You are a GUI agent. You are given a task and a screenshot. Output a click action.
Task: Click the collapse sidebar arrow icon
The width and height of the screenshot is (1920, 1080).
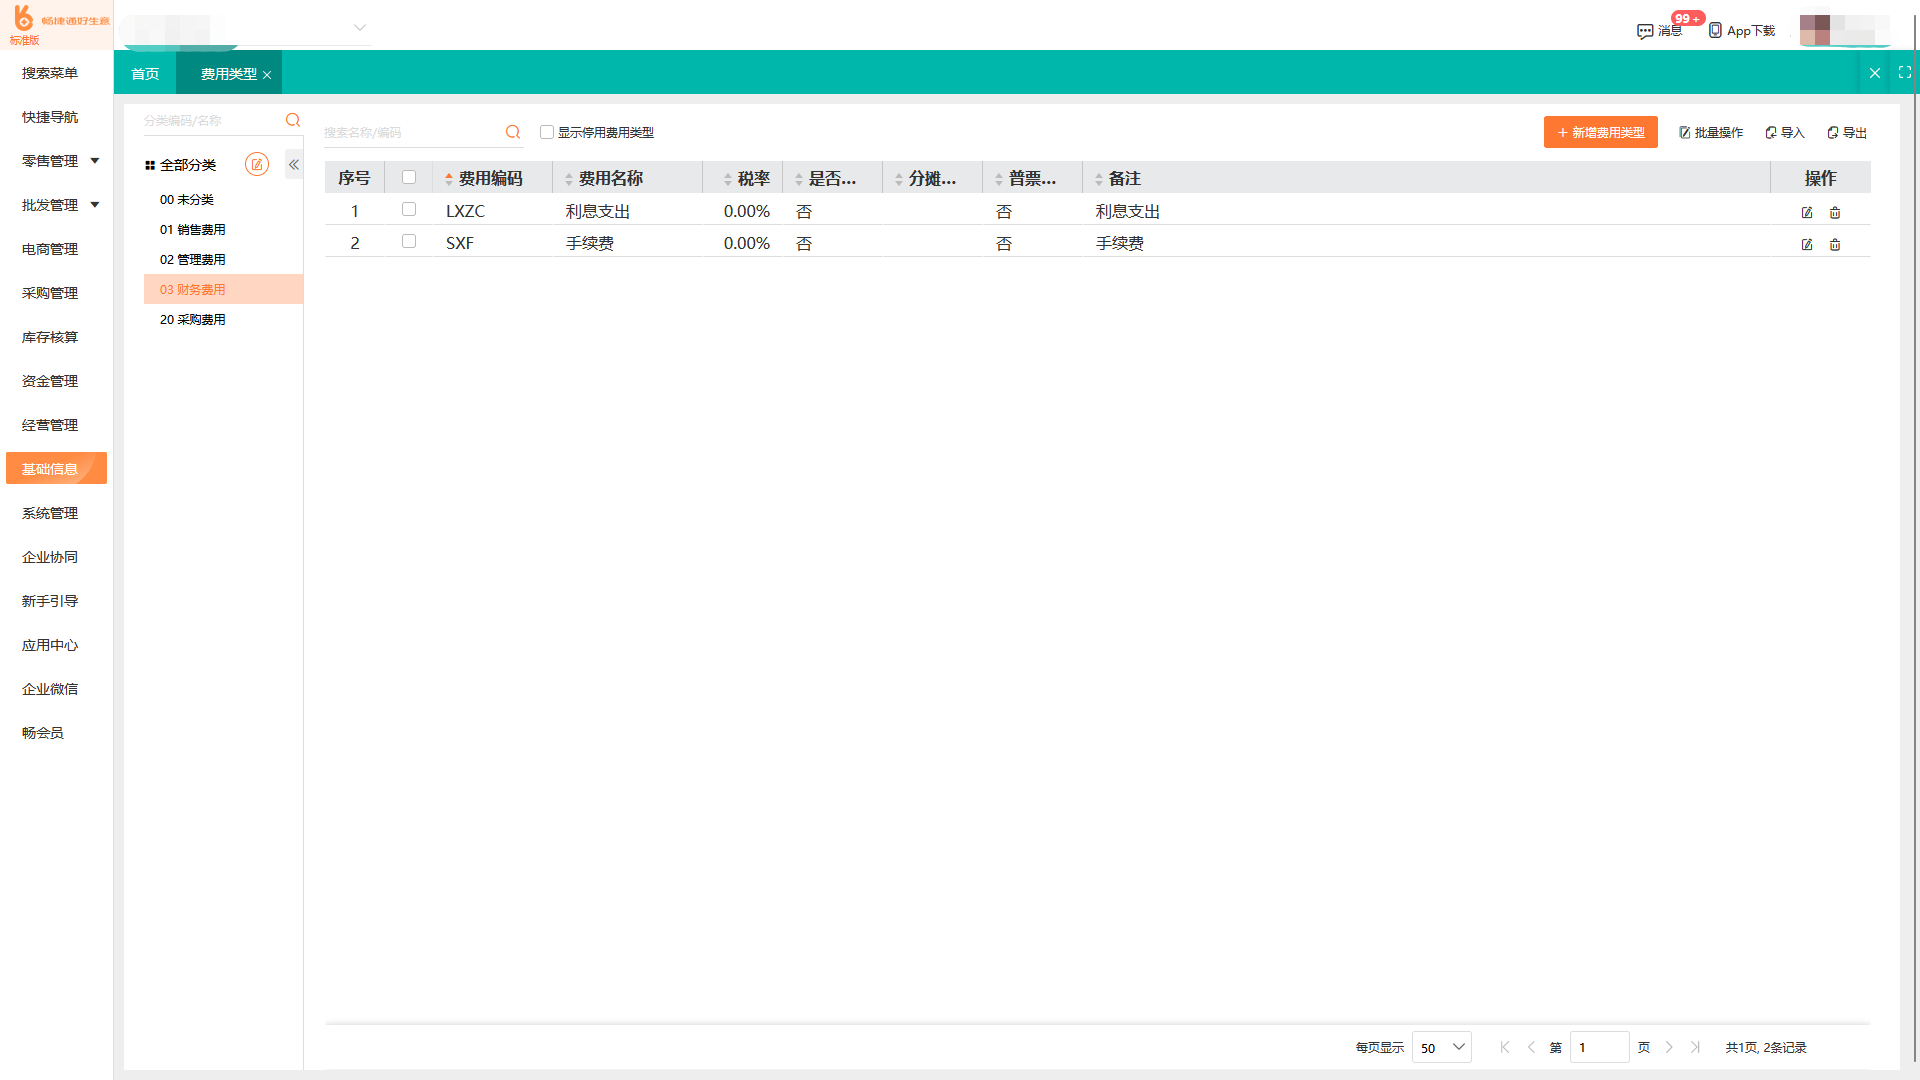click(294, 164)
